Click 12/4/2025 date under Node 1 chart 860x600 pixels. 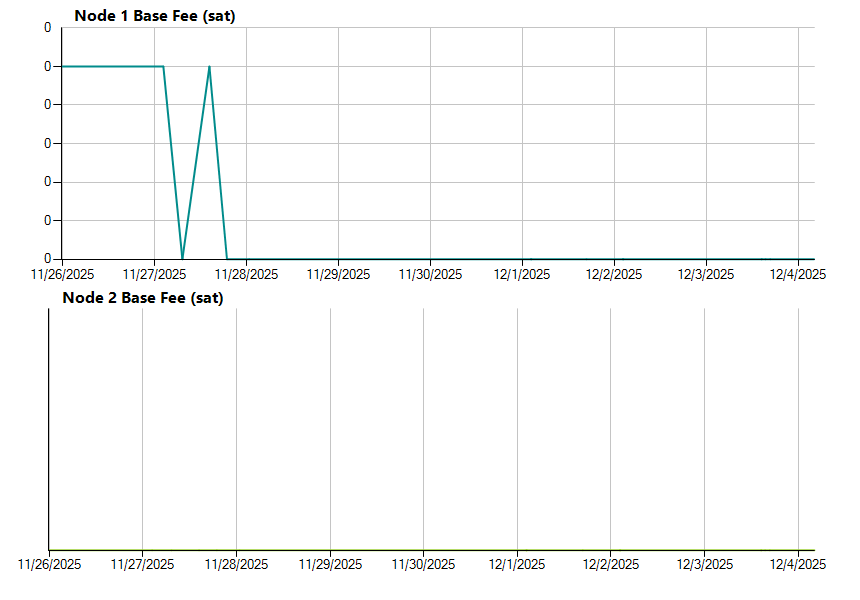(797, 273)
